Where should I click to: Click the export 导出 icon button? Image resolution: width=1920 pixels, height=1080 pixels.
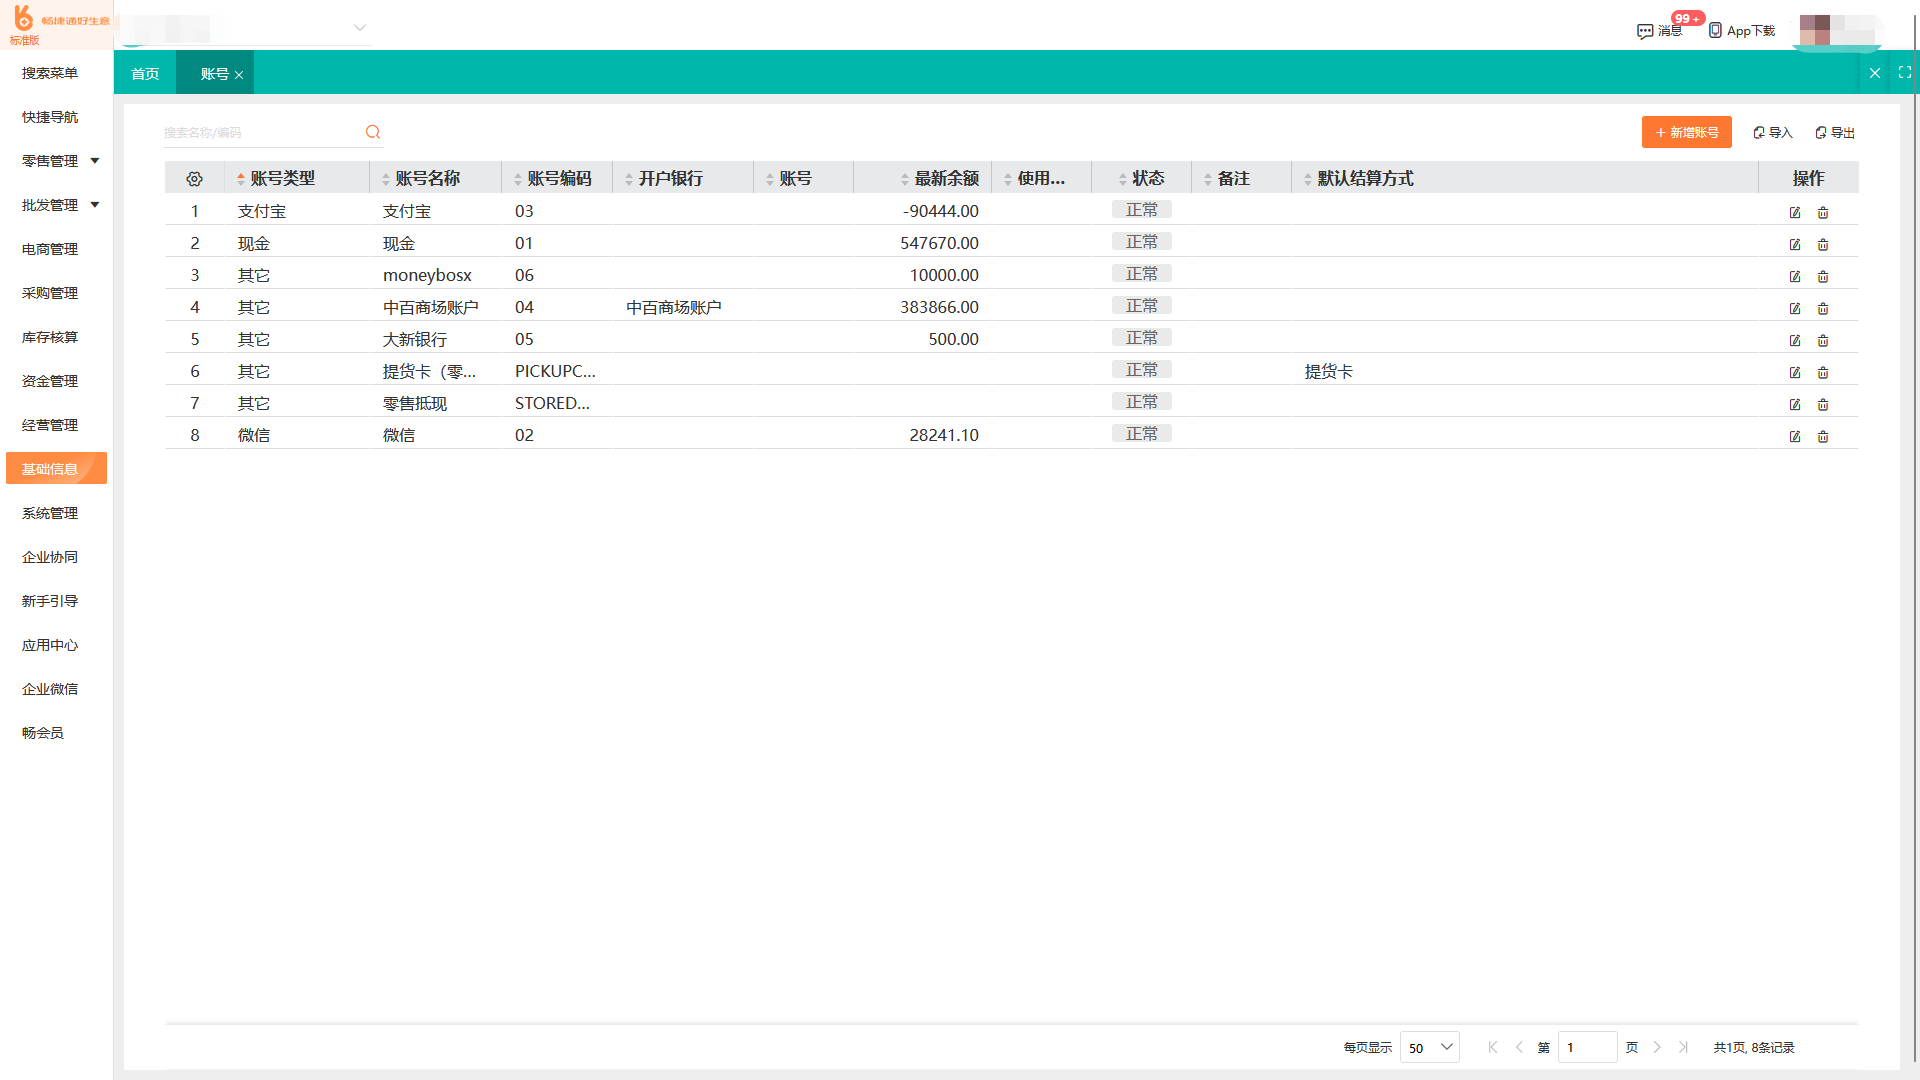1836,132
